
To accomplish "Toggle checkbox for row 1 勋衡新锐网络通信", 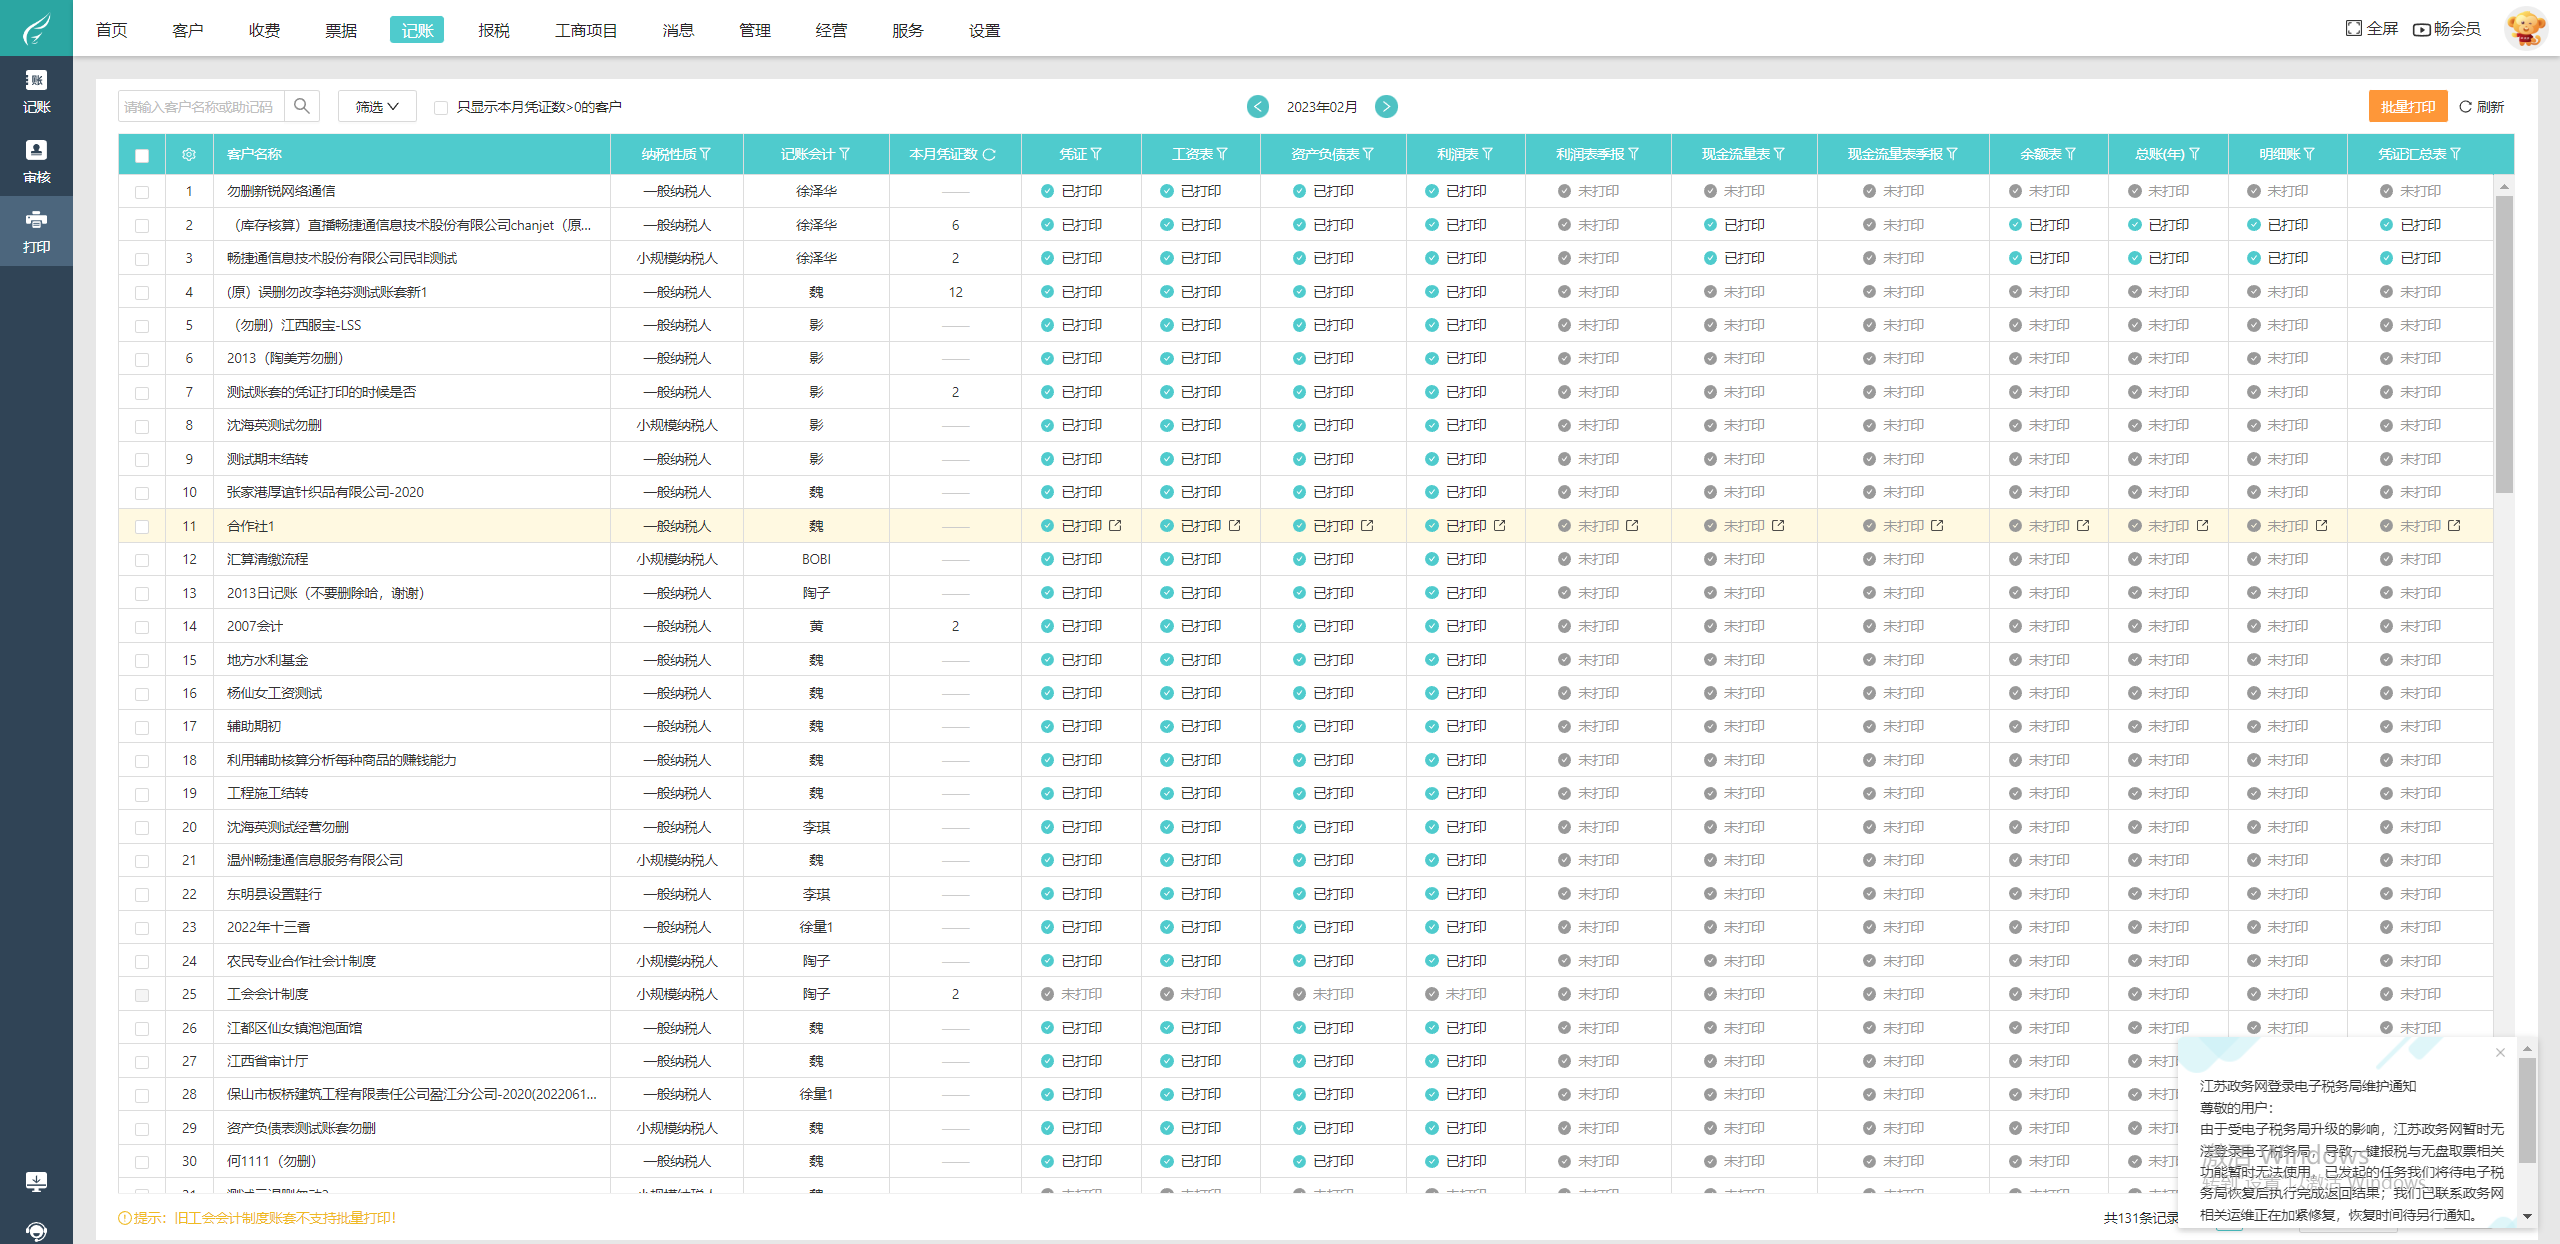I will [x=142, y=191].
